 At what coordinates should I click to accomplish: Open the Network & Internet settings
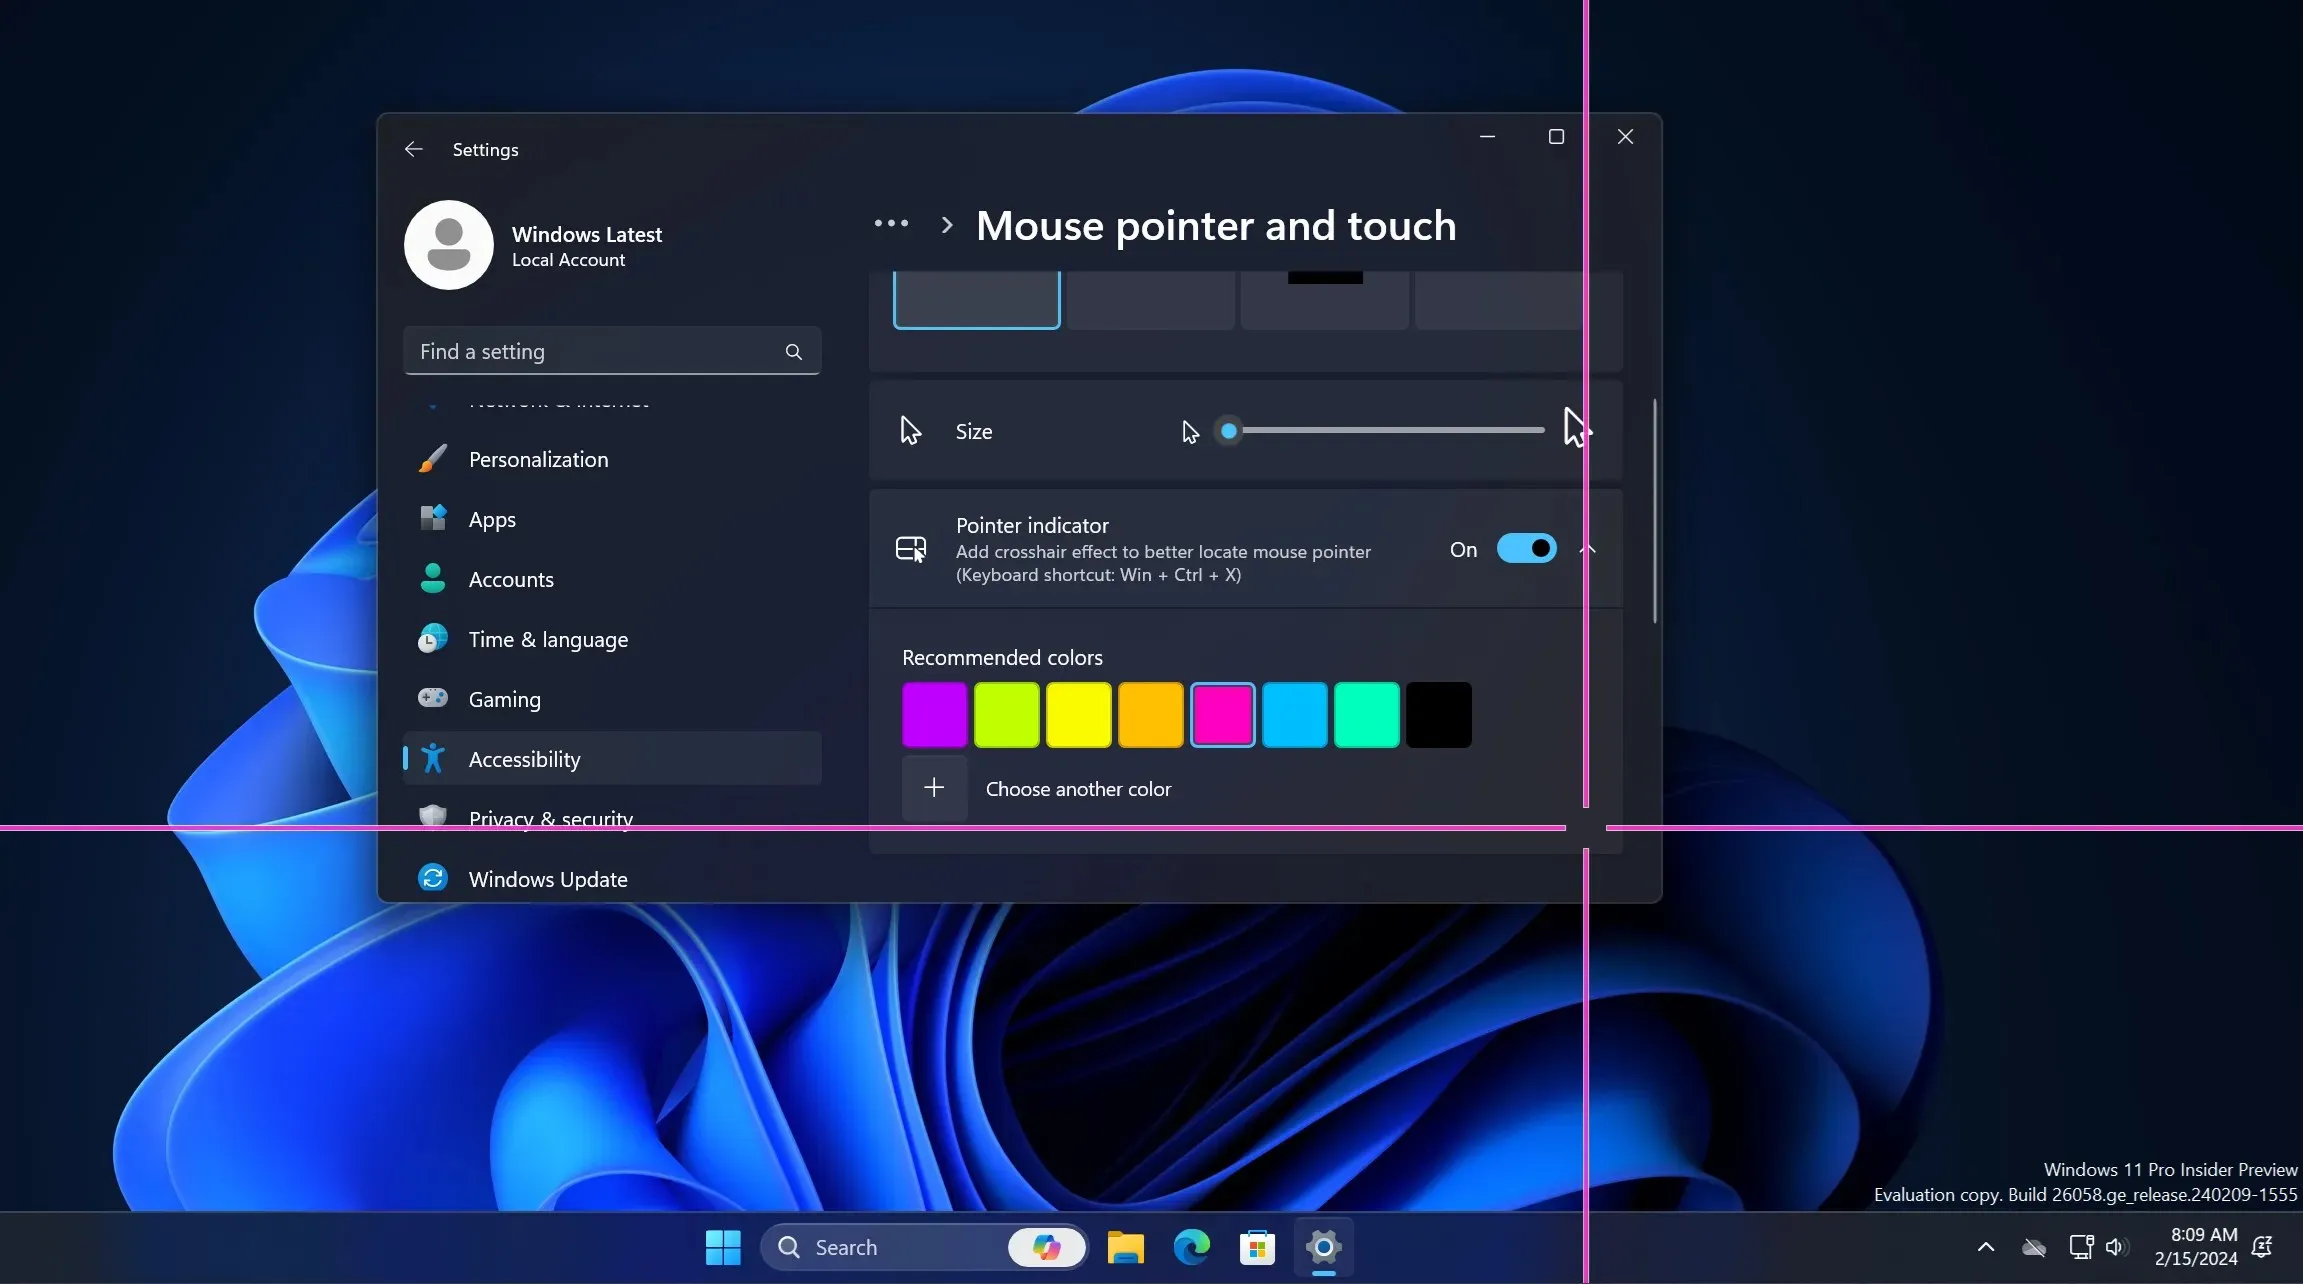pos(558,398)
